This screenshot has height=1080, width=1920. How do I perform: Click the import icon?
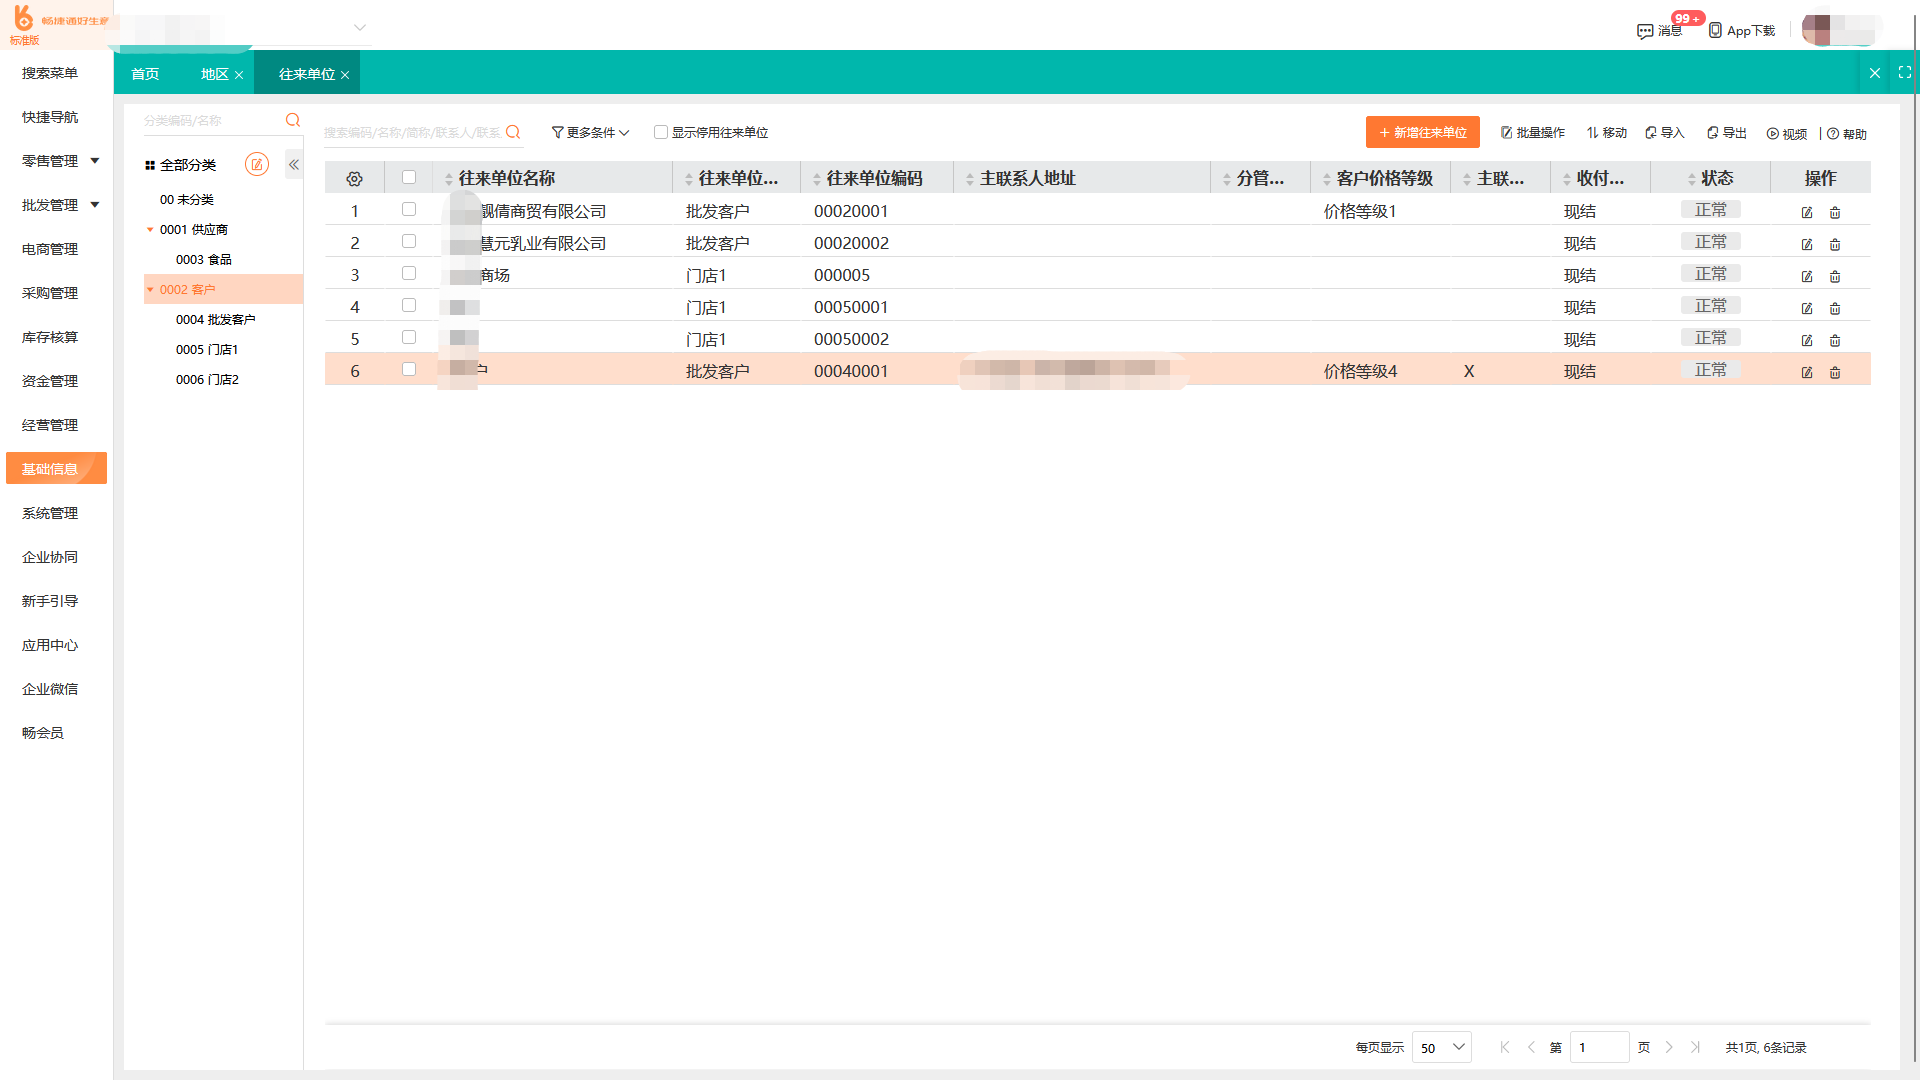tap(1668, 131)
